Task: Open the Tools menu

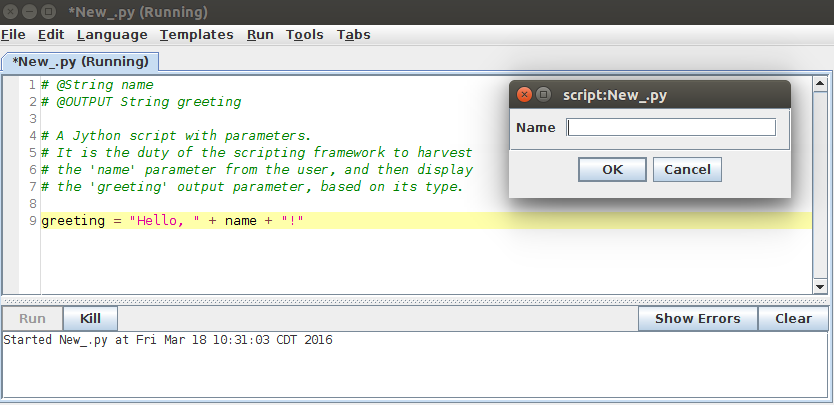Action: coord(305,34)
